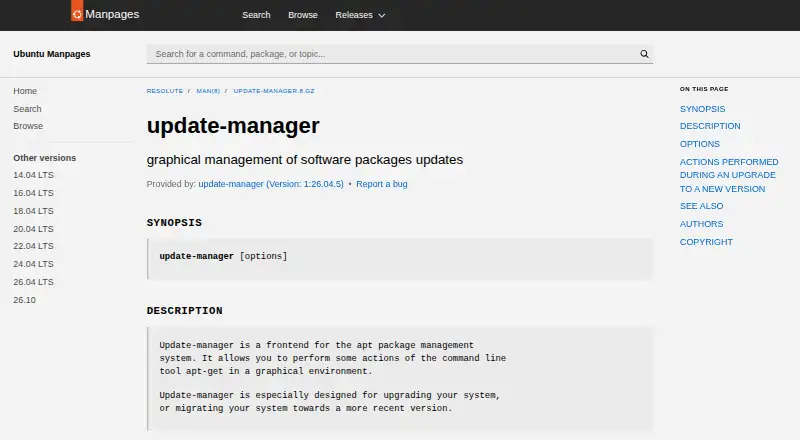Open the 26.10 version

coord(24,300)
